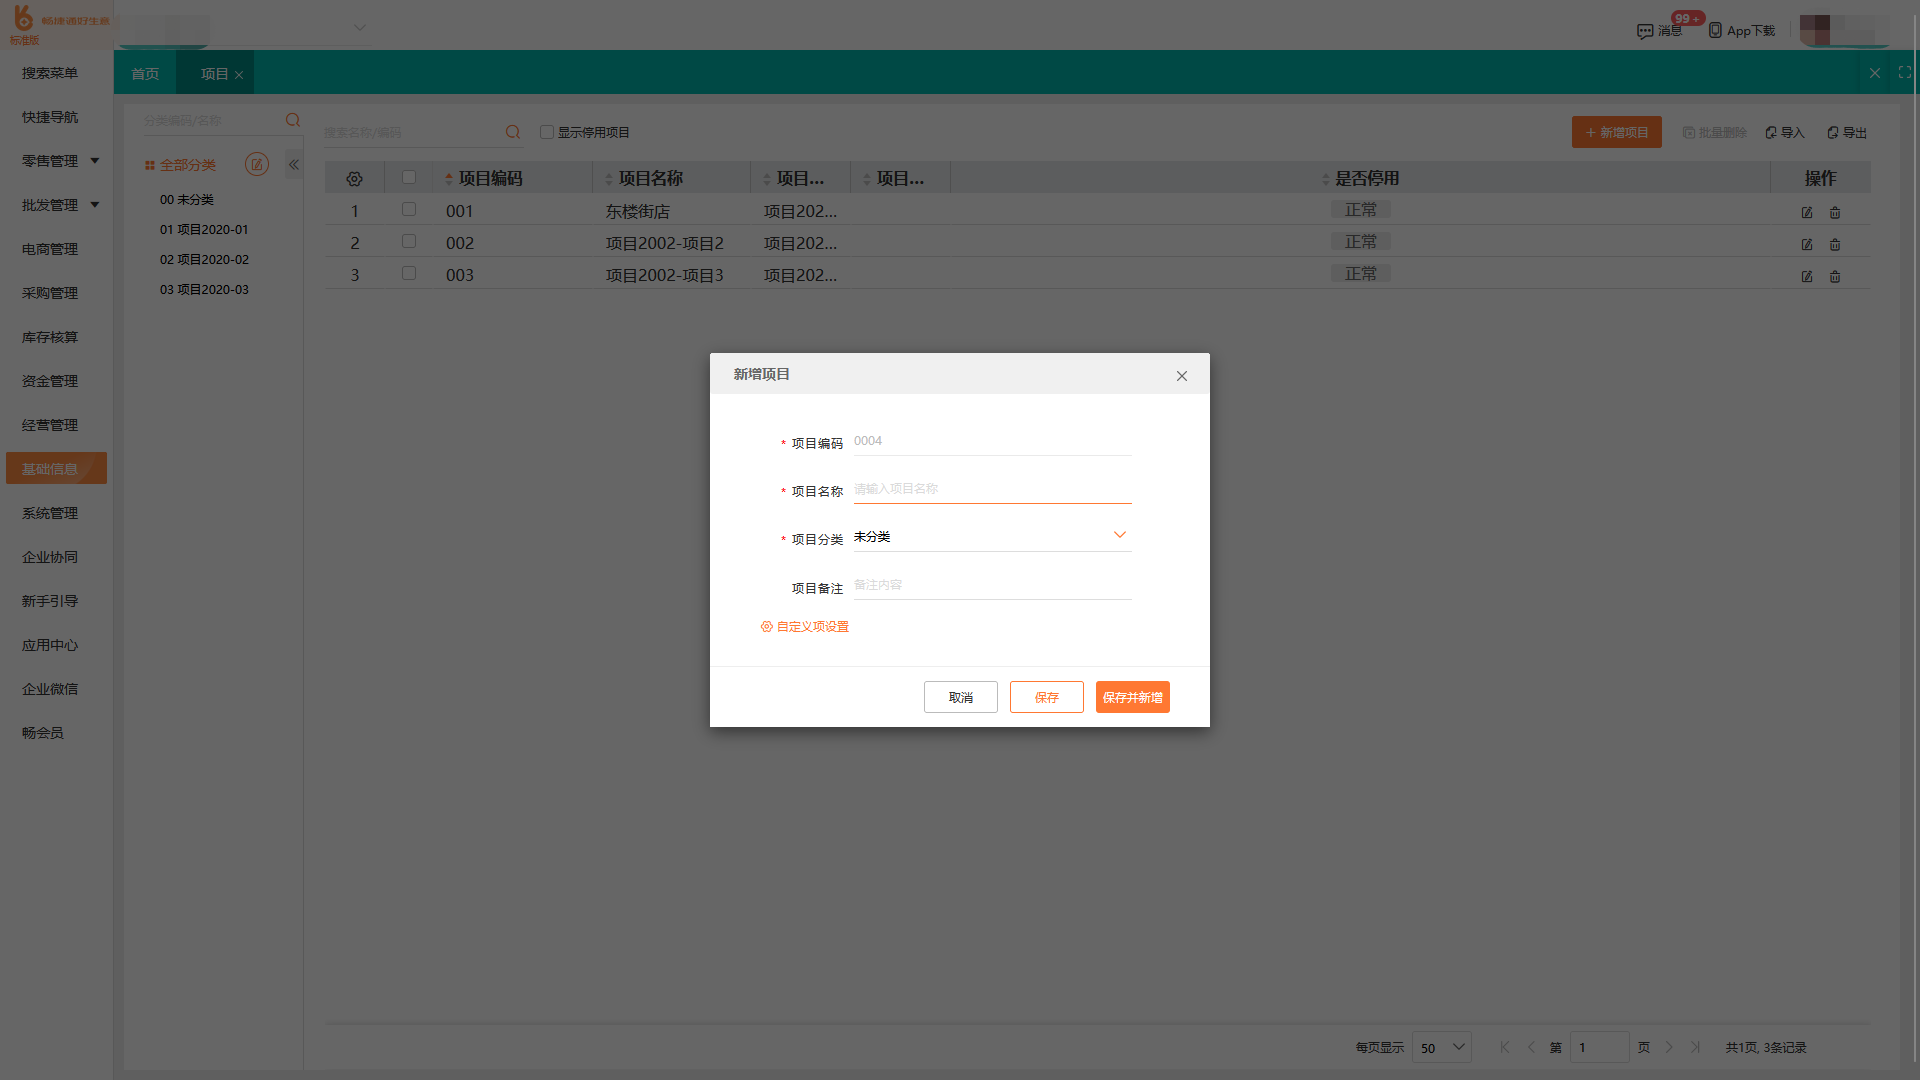Toggle 显示停用项目 checkbox
The width and height of the screenshot is (1920, 1080).
point(547,132)
